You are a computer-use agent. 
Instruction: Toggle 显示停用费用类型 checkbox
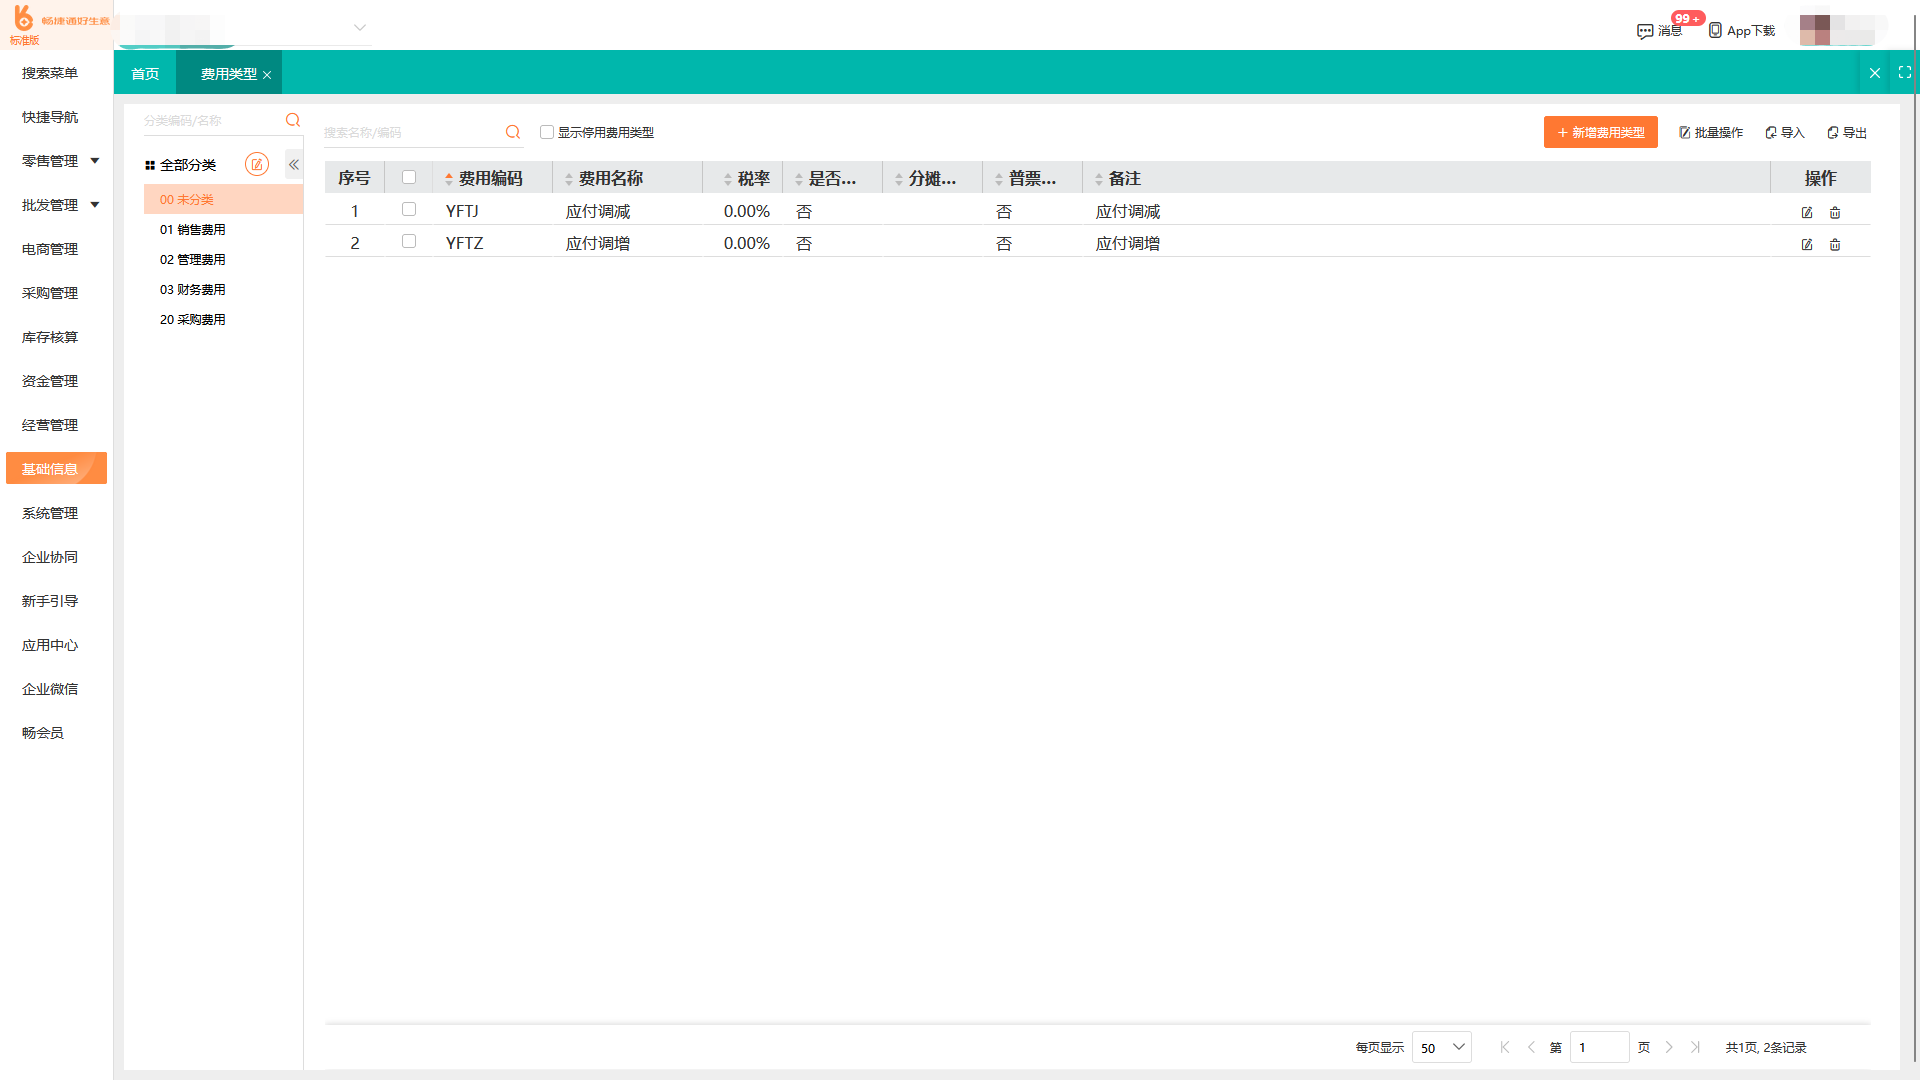pyautogui.click(x=545, y=132)
